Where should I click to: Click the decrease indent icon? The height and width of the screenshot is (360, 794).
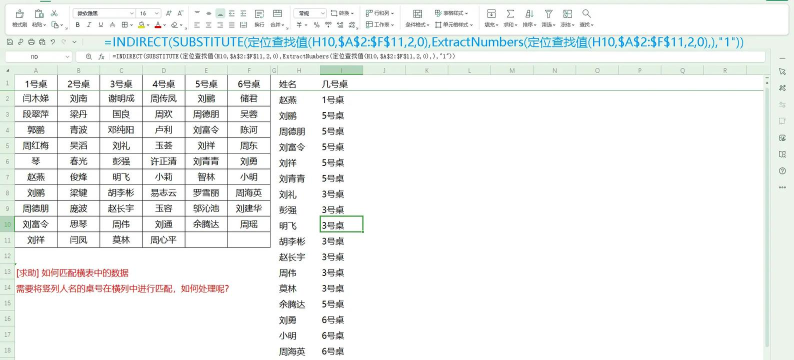point(232,13)
